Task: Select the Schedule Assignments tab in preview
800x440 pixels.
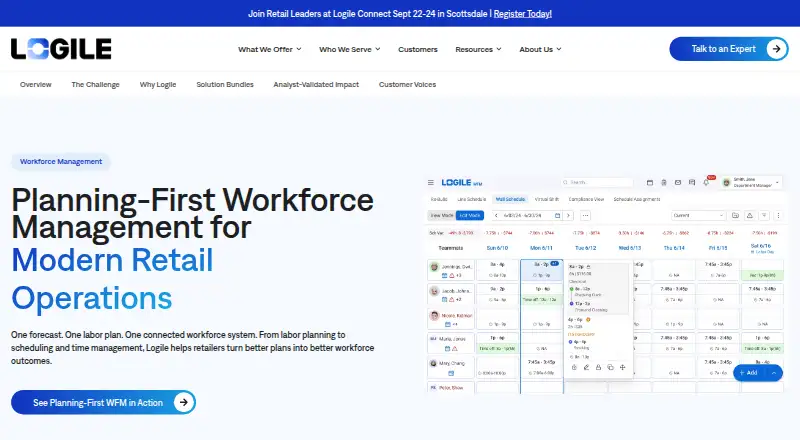Action: pyautogui.click(x=637, y=200)
